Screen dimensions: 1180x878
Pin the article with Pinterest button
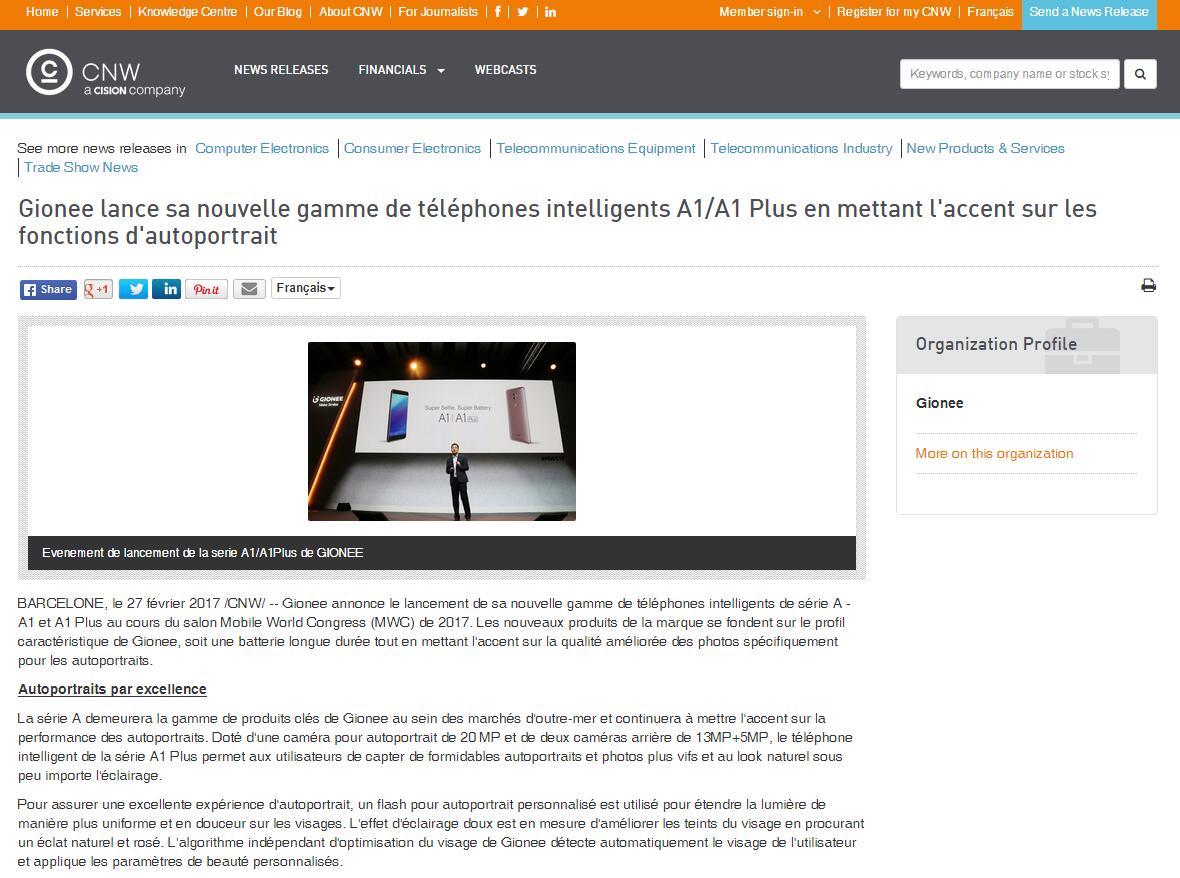[206, 289]
